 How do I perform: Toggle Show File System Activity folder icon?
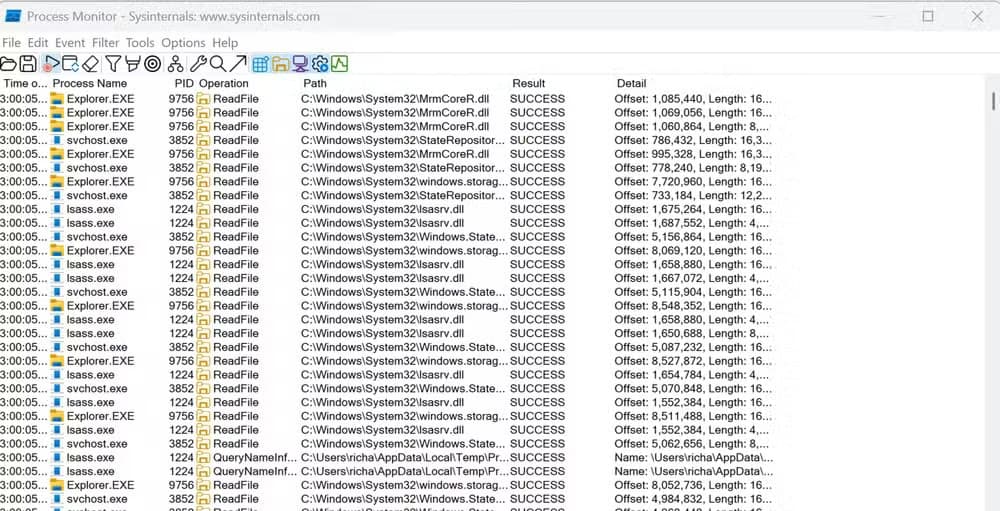[x=280, y=64]
